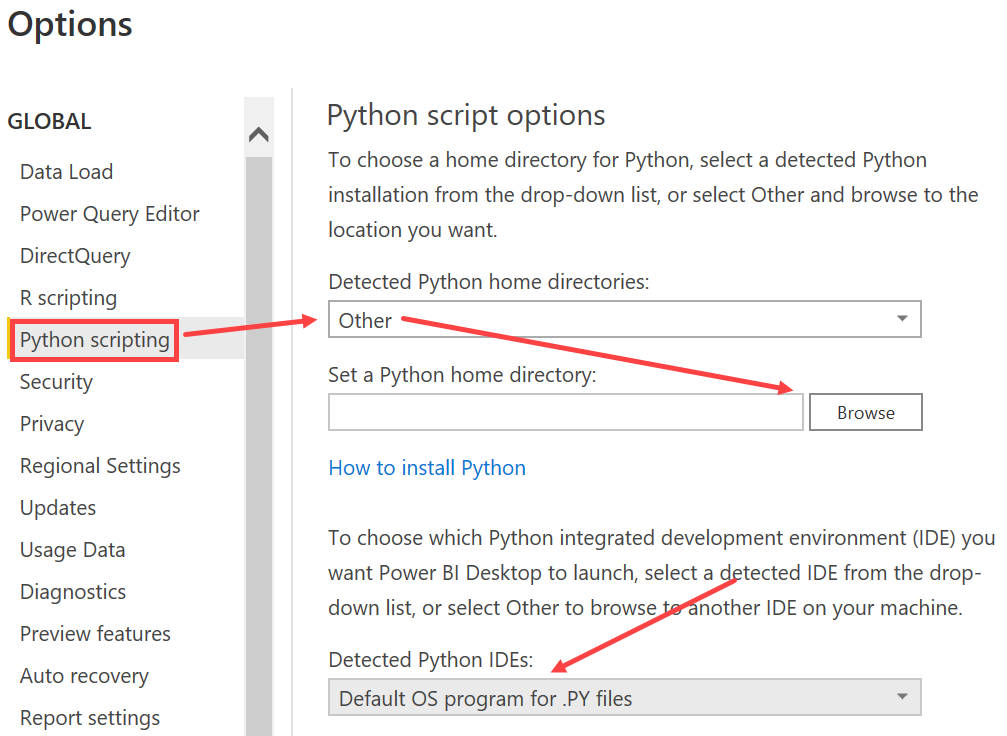Screen dimensions: 1007x736
Task: View Usage Data options
Action: point(72,549)
